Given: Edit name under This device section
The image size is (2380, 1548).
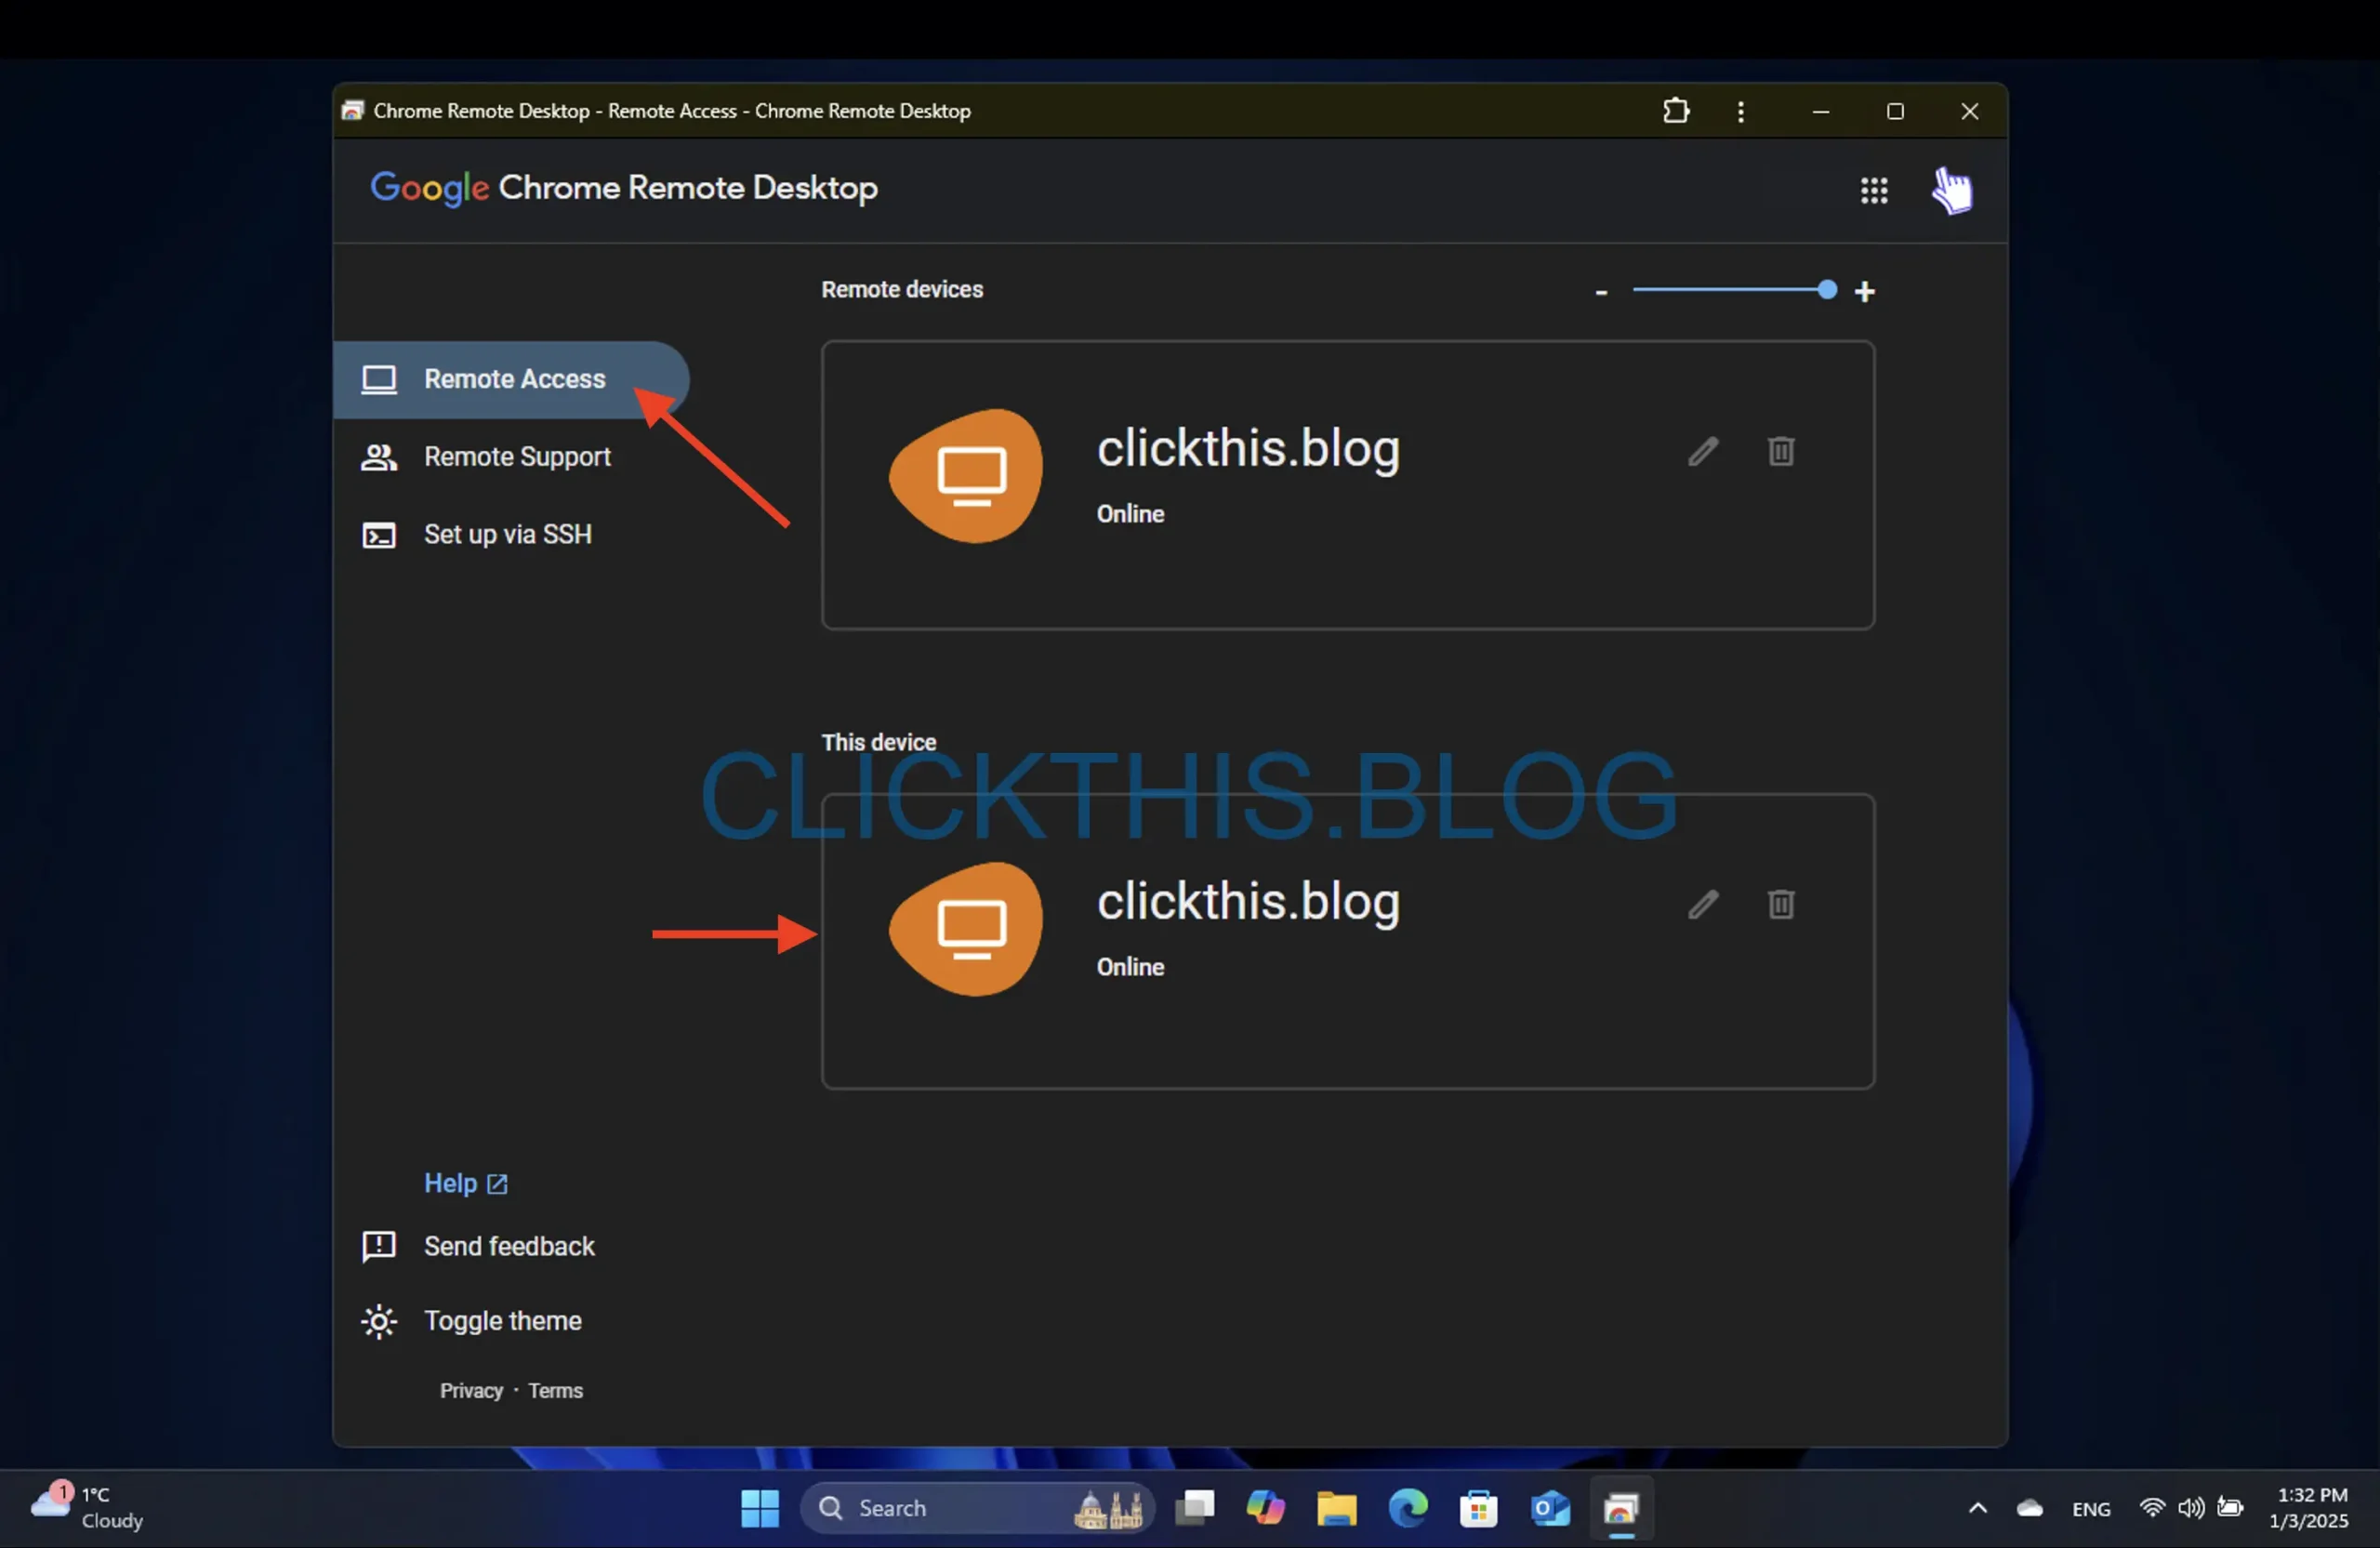Looking at the screenshot, I should click(x=1703, y=905).
